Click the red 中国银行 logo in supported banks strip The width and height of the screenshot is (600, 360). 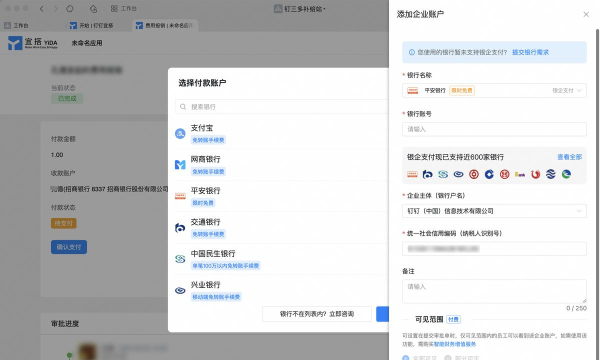point(474,174)
